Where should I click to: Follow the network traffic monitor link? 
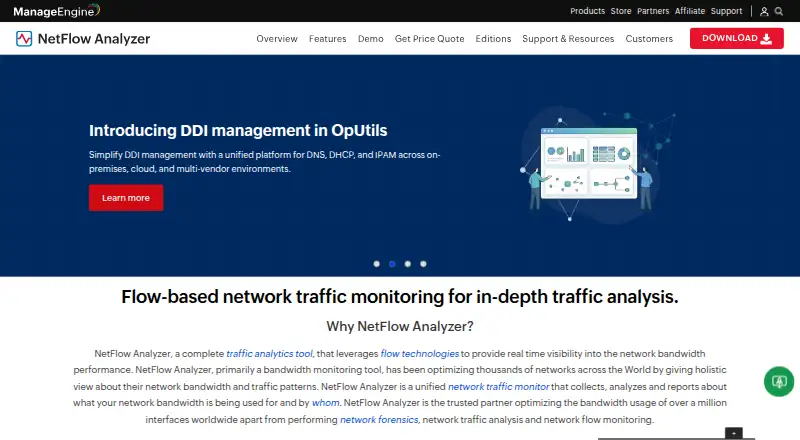pos(498,387)
